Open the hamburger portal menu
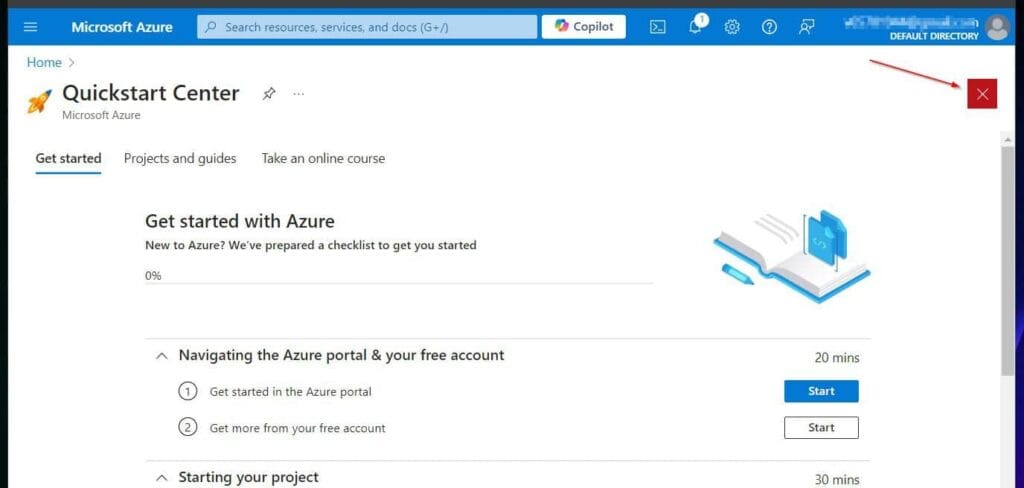 (31, 27)
